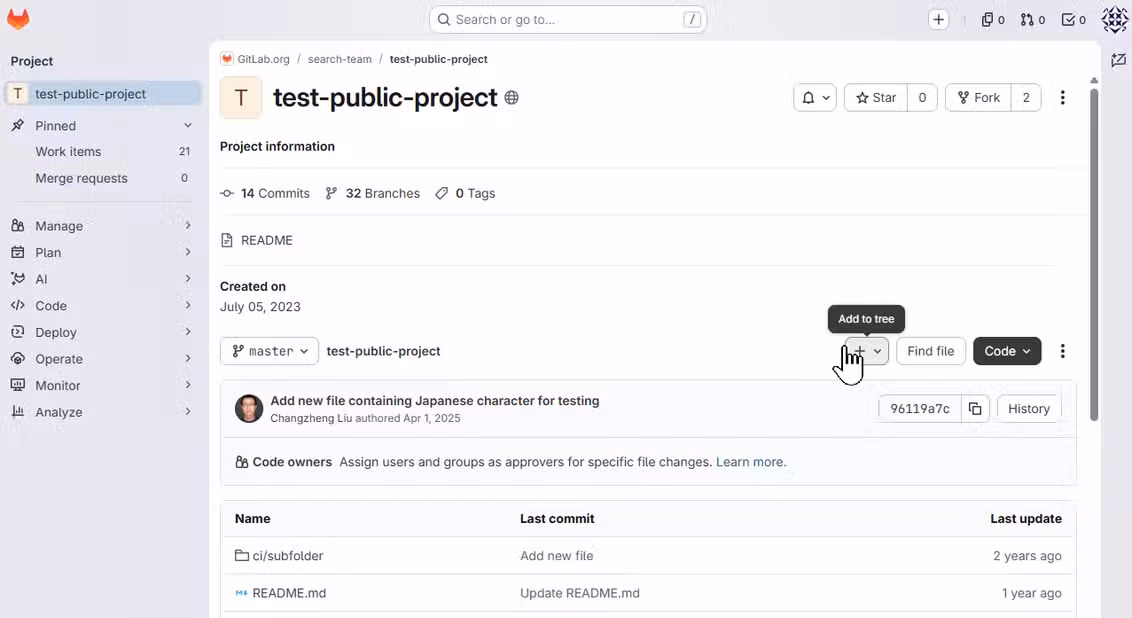Open master branch selector dropdown
The width and height of the screenshot is (1132, 618).
[x=269, y=351]
